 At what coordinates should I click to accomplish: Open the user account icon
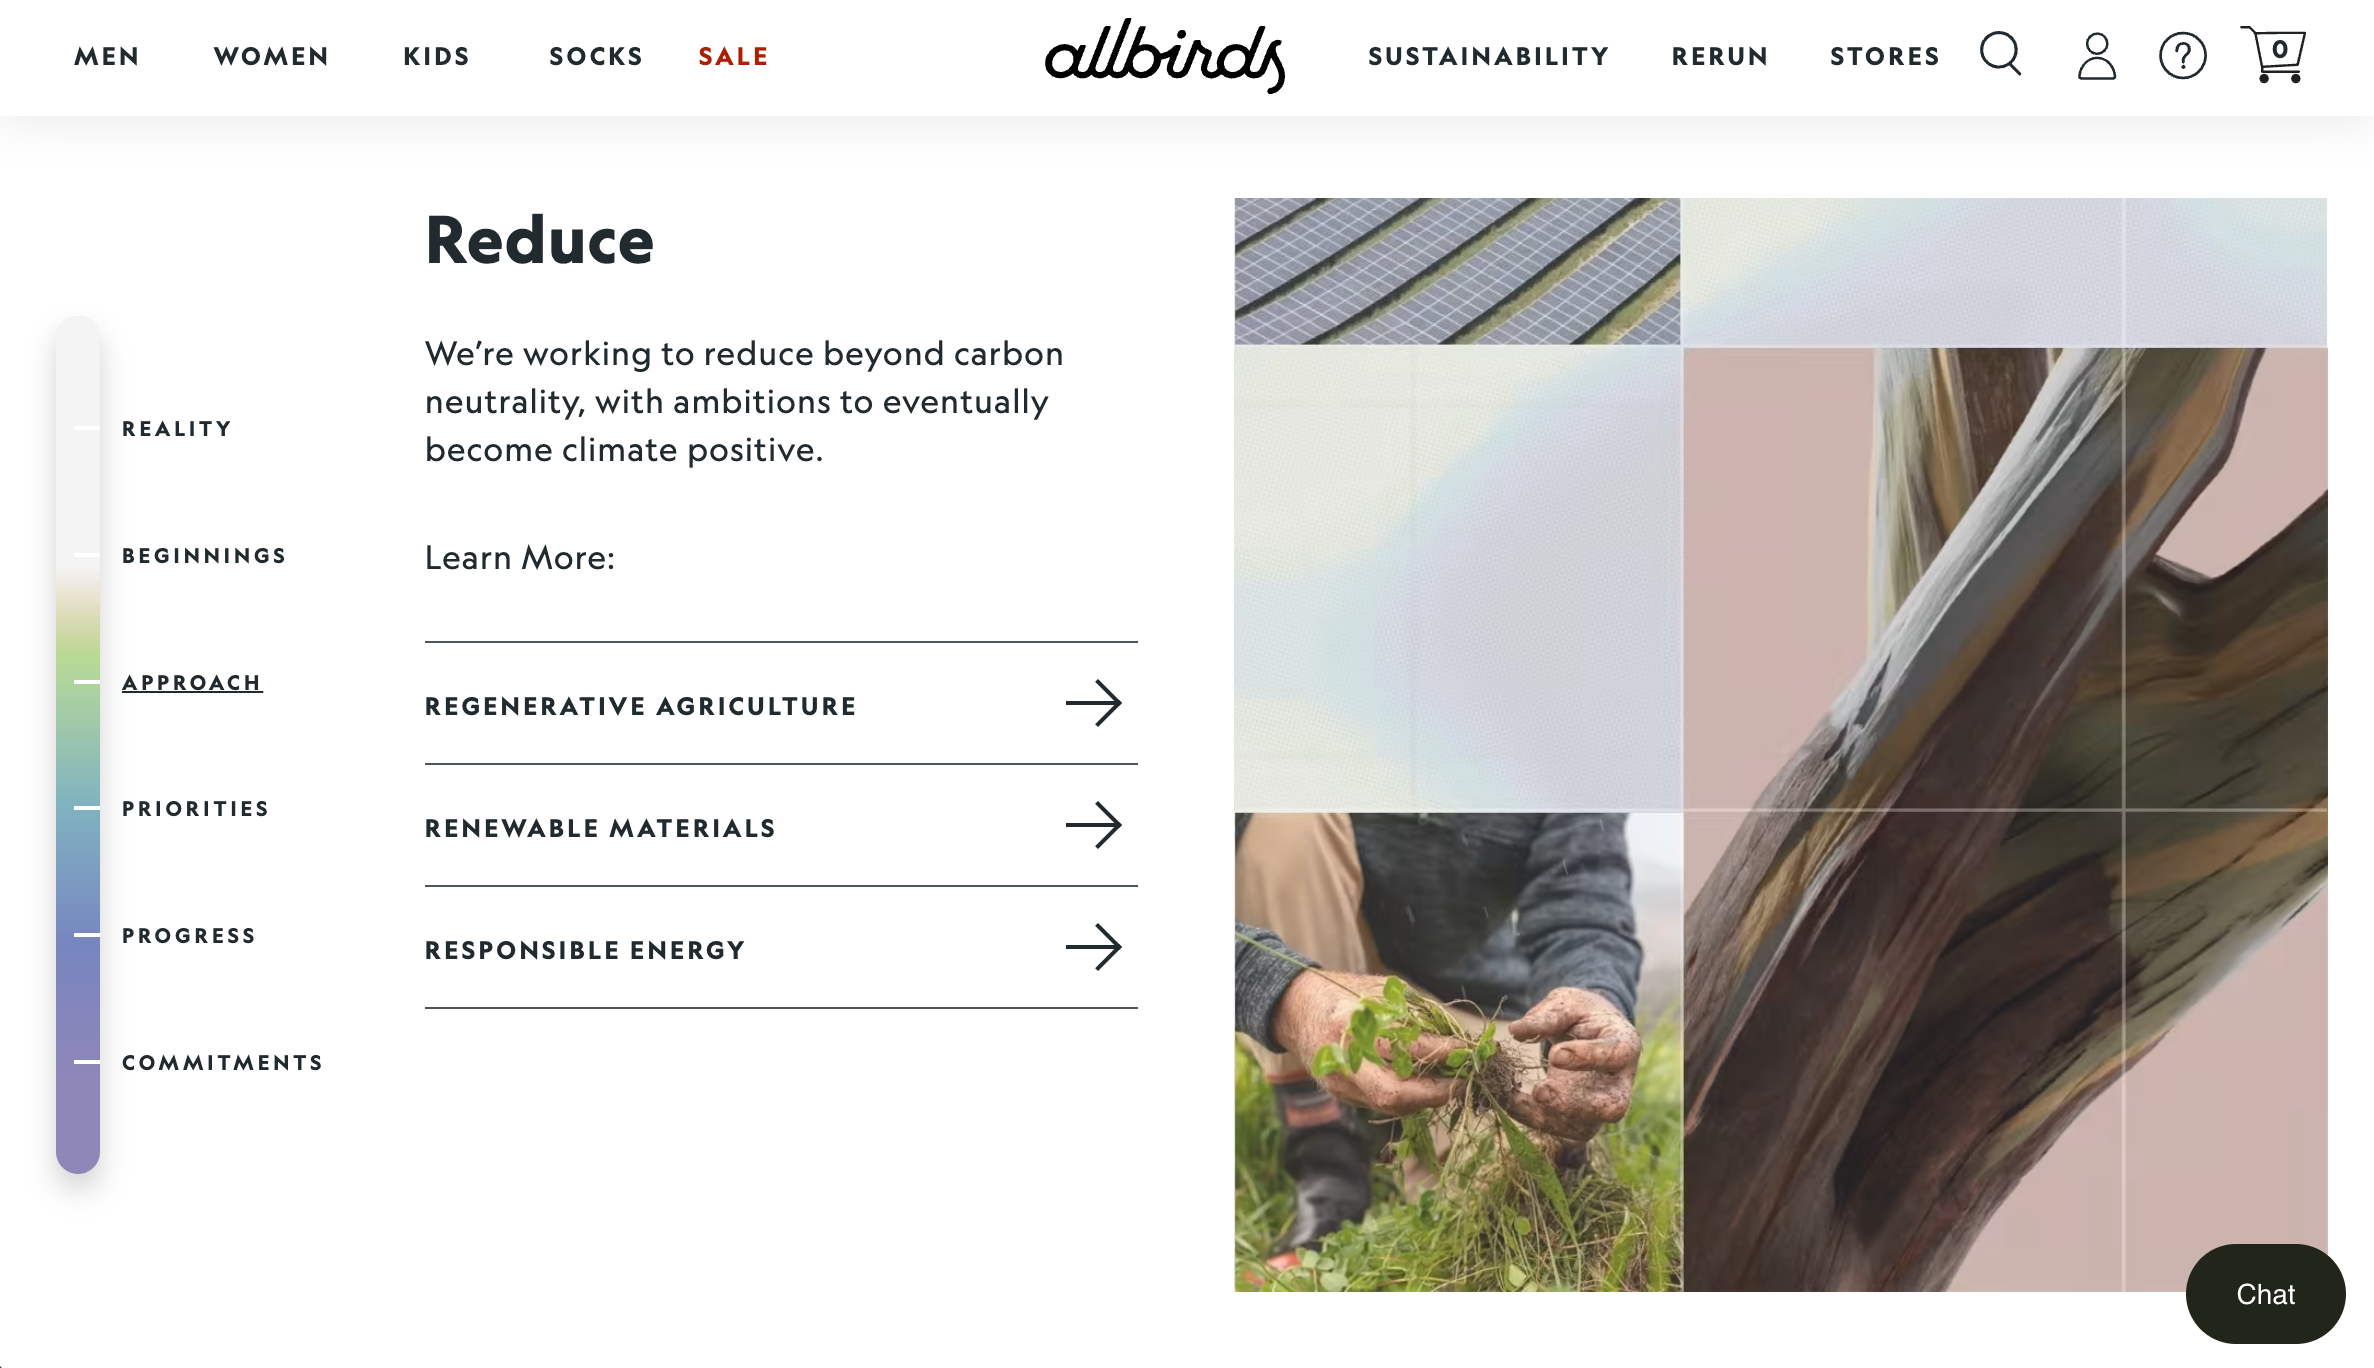click(x=2097, y=55)
